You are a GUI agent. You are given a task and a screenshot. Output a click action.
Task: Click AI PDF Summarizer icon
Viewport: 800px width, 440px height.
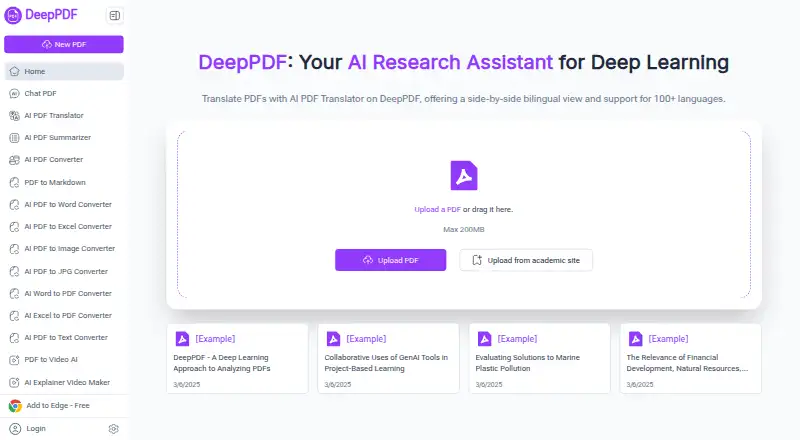coord(14,137)
